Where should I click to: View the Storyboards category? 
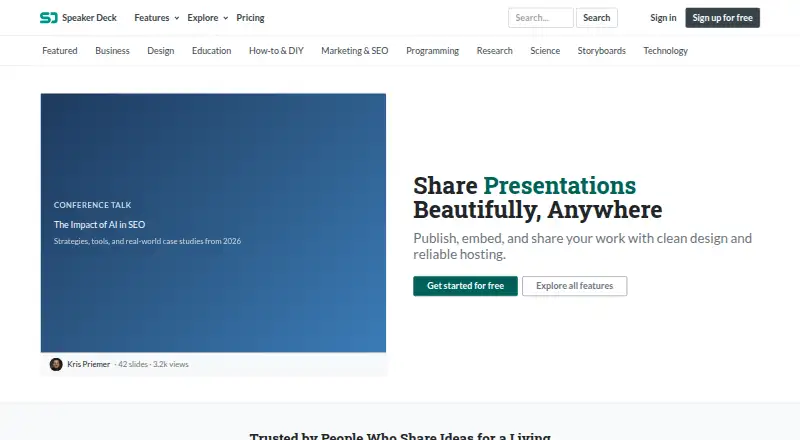pyautogui.click(x=602, y=51)
